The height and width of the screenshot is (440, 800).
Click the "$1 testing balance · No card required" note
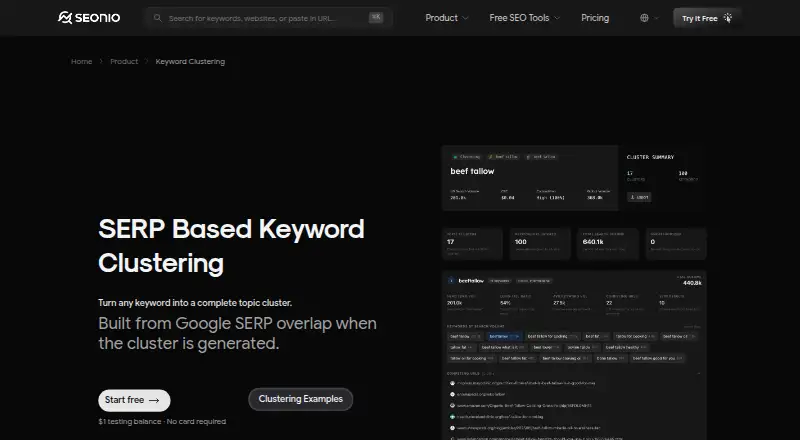tap(162, 422)
